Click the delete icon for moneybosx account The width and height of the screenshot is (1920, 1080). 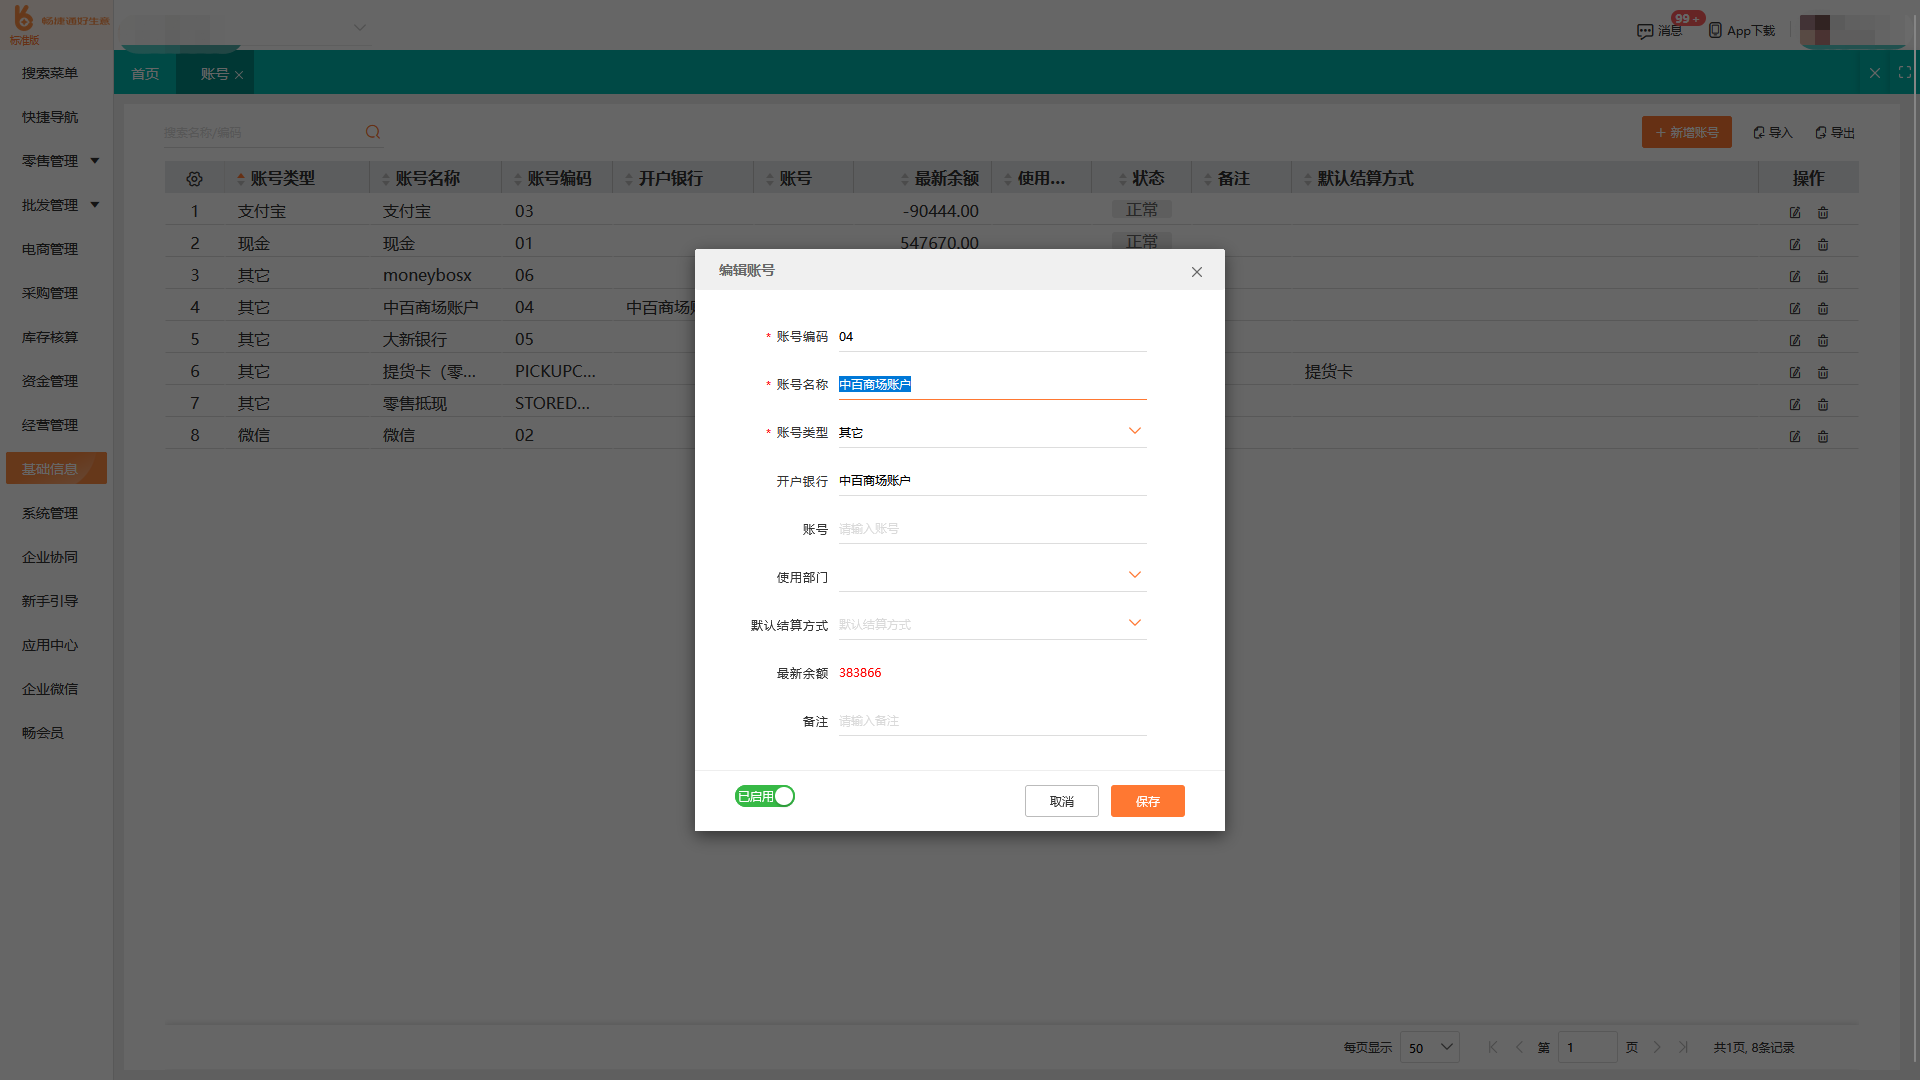(1824, 276)
